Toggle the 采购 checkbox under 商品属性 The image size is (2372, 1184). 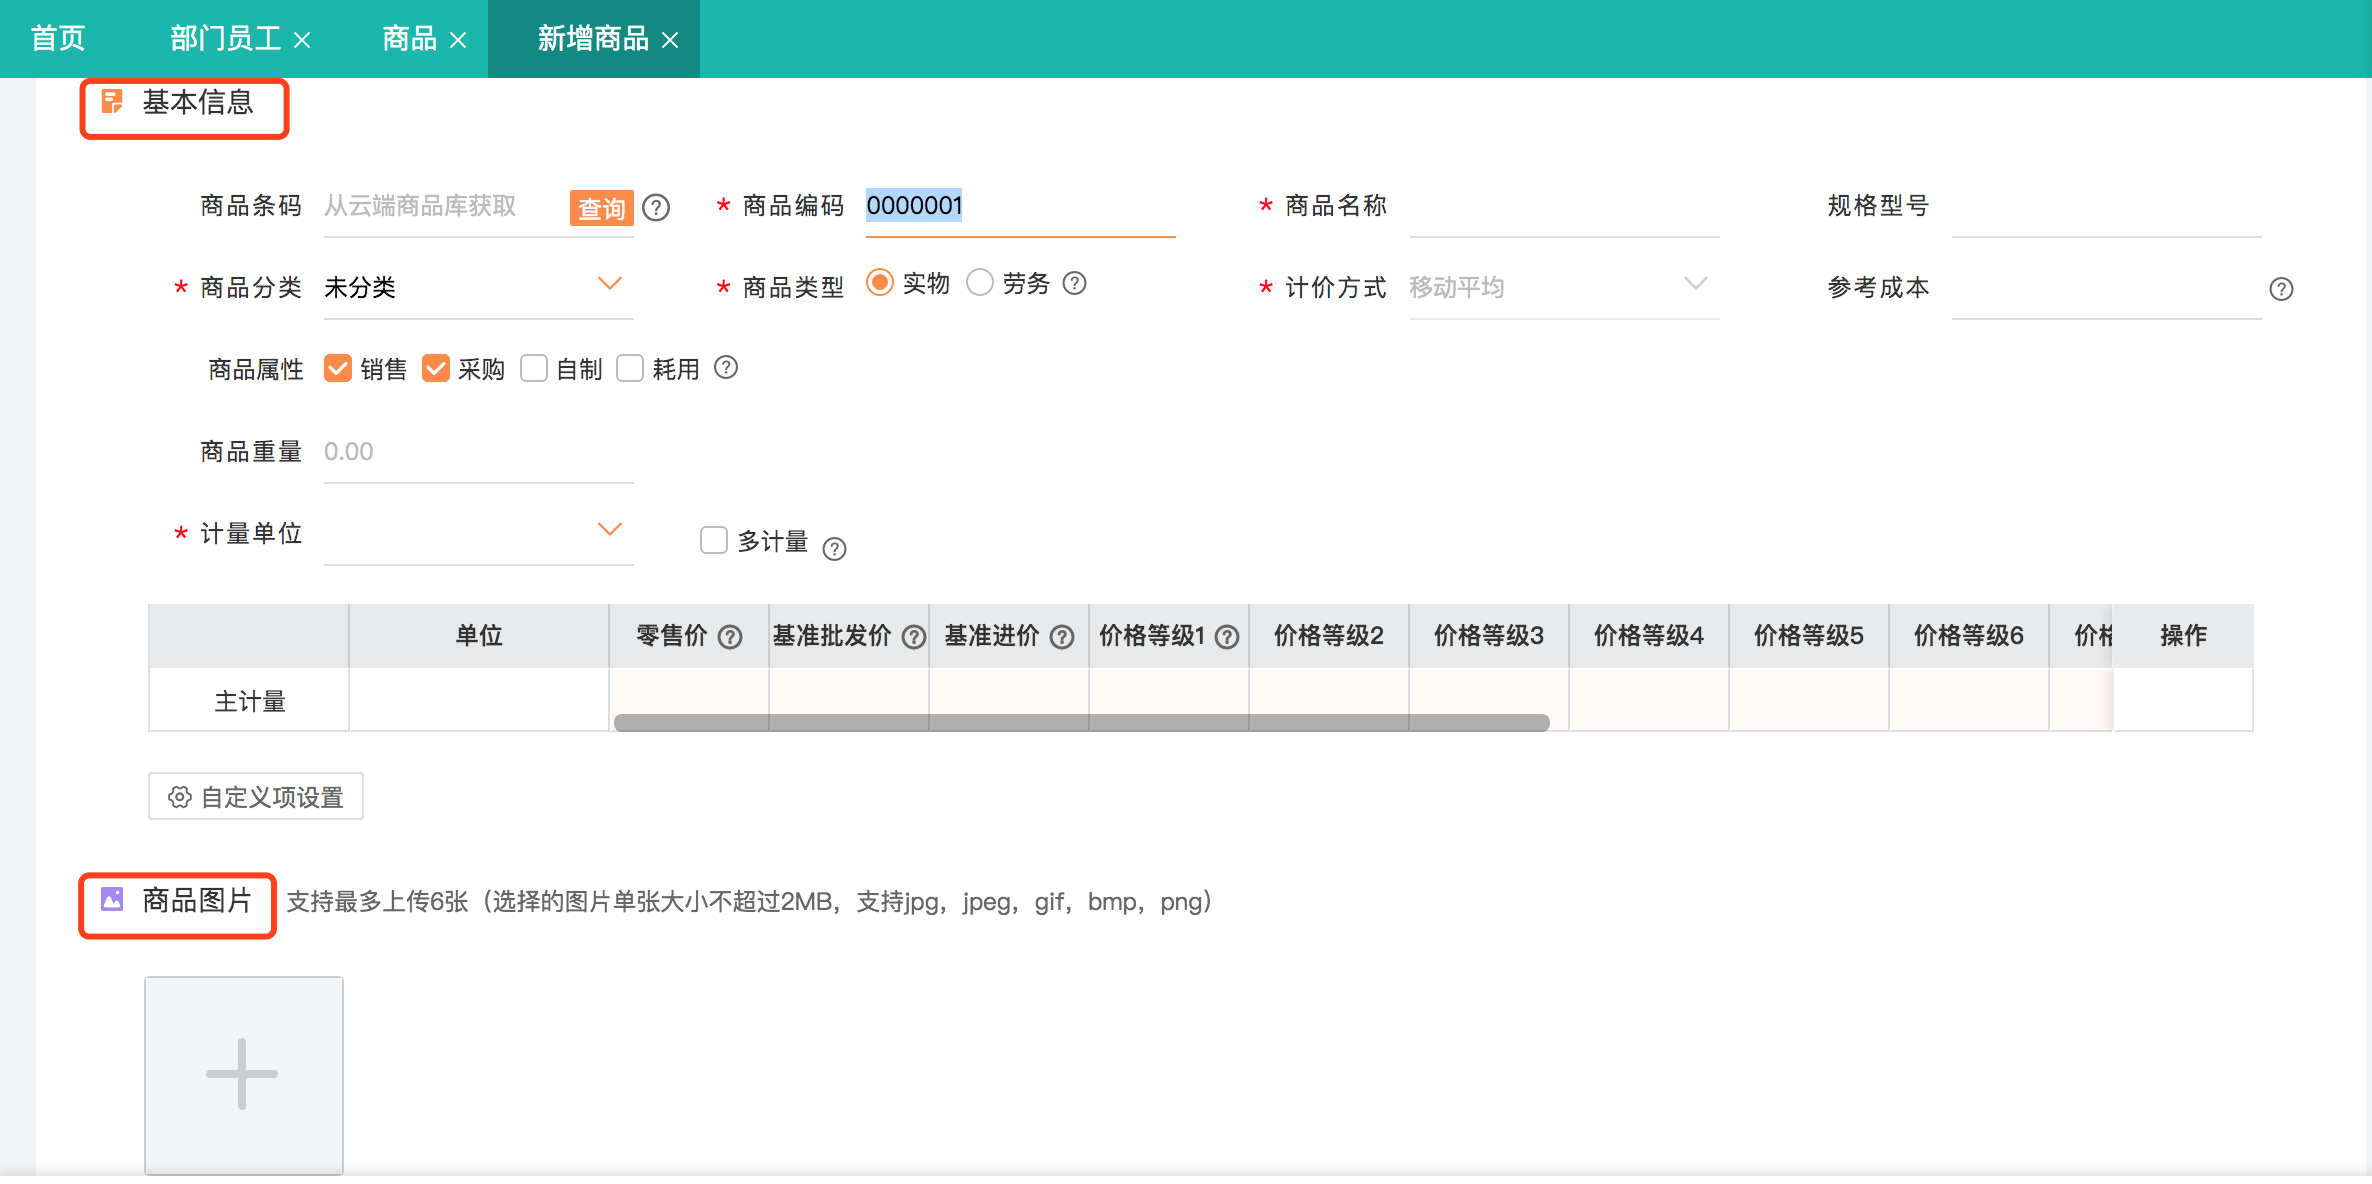tap(440, 367)
